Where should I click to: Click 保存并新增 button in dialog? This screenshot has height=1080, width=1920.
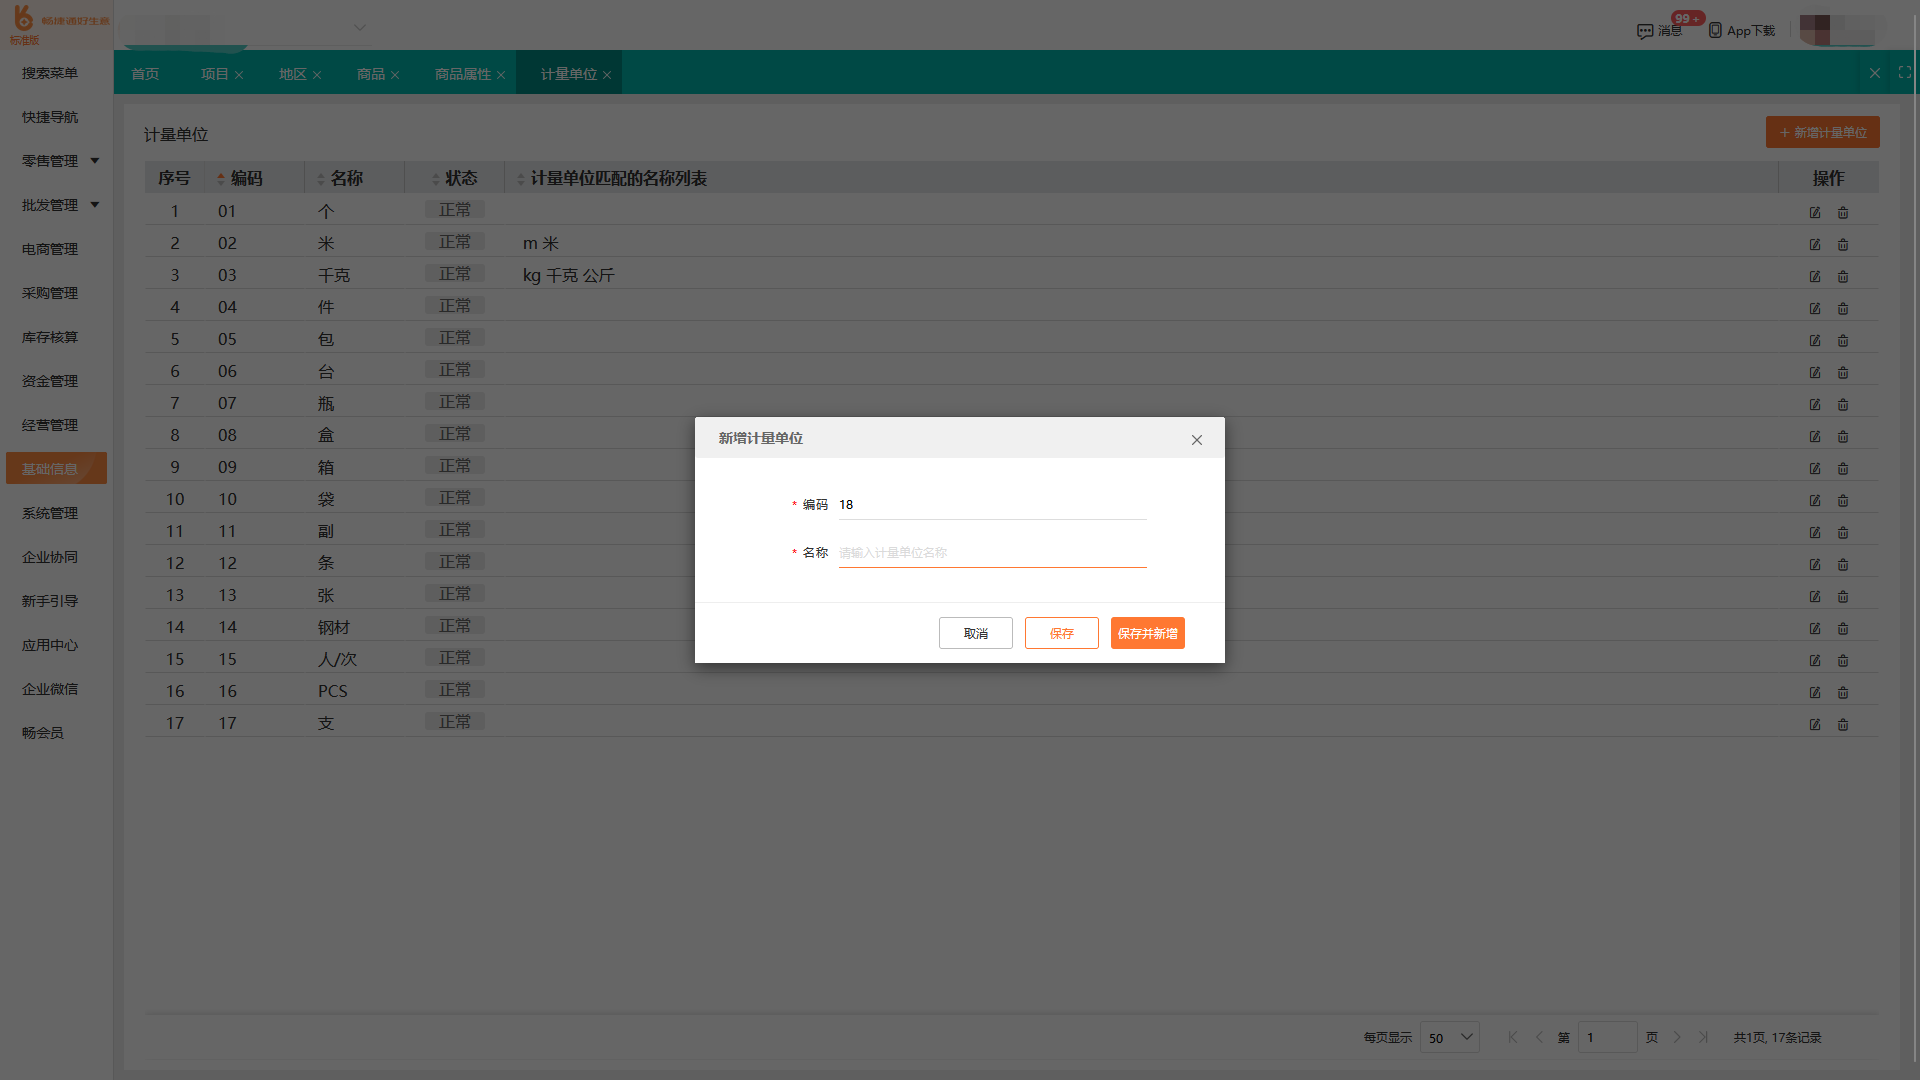point(1146,633)
